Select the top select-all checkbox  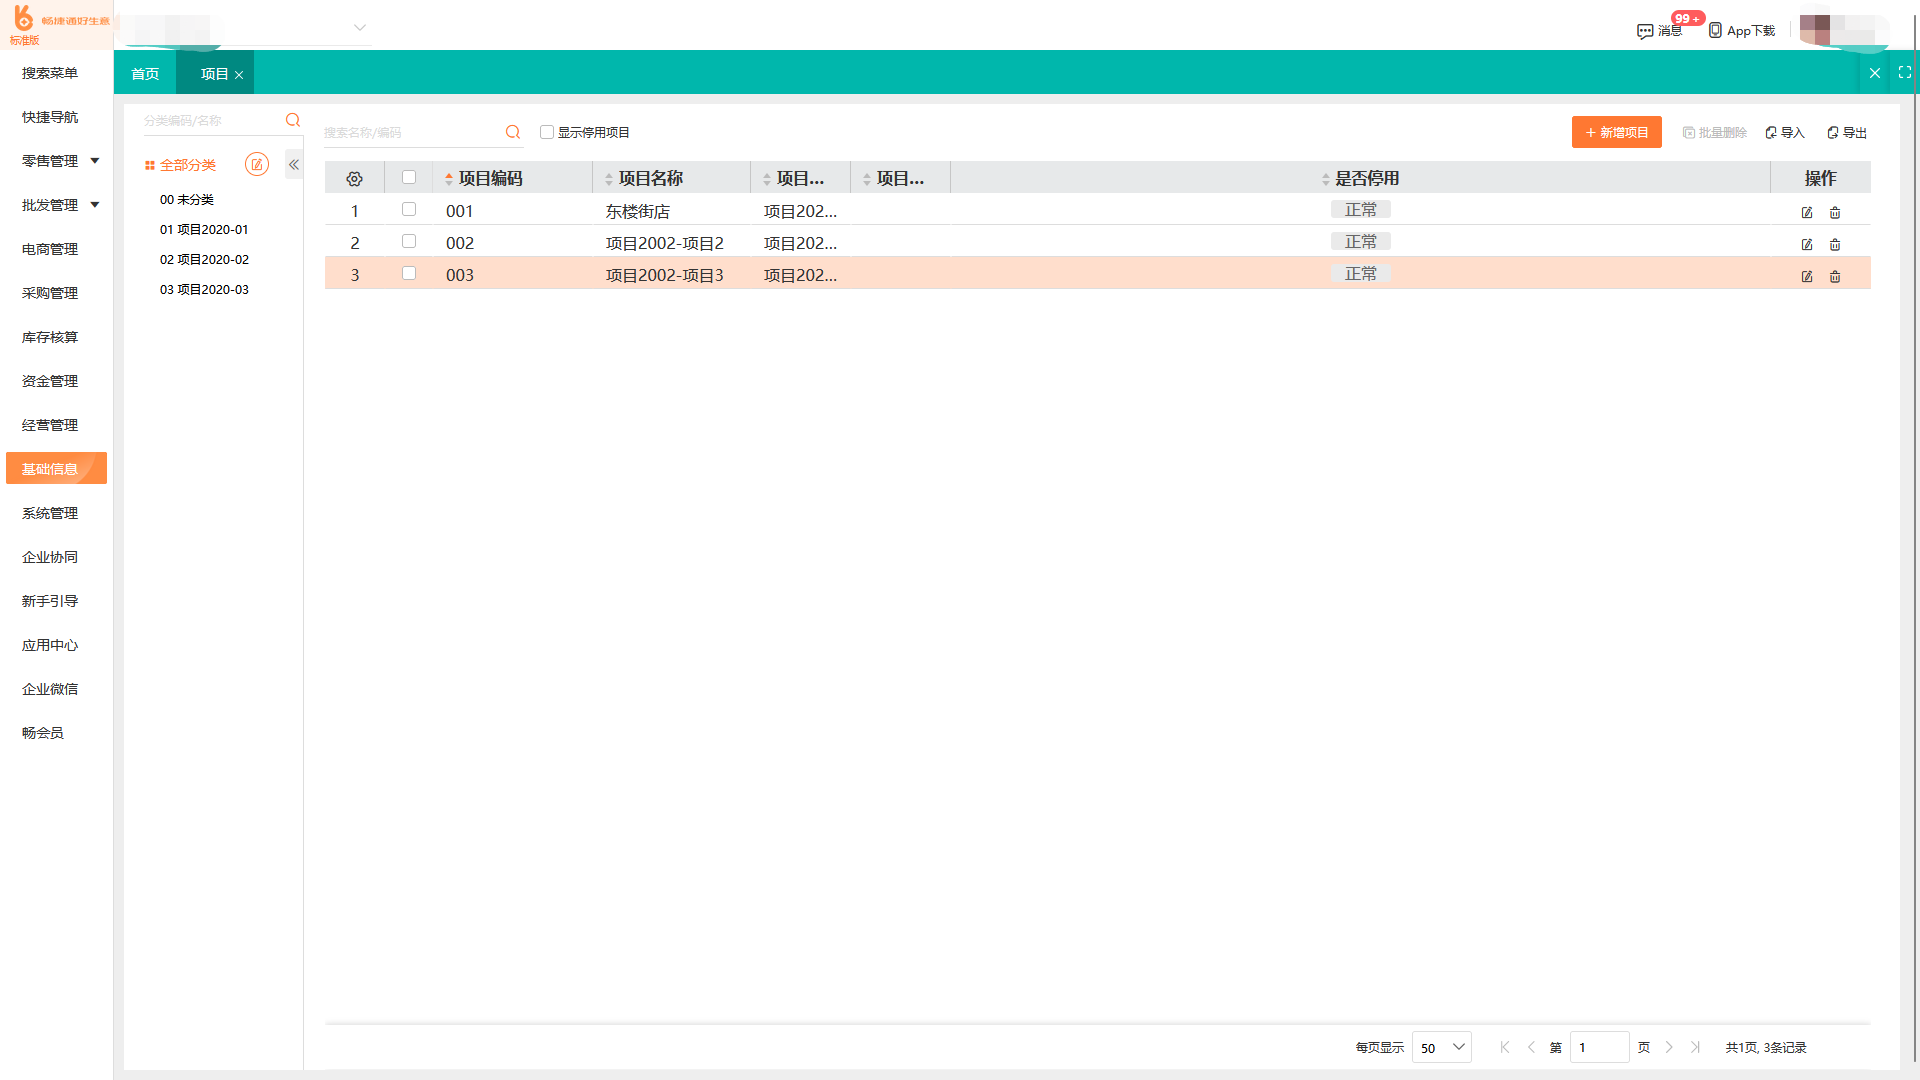tap(409, 177)
